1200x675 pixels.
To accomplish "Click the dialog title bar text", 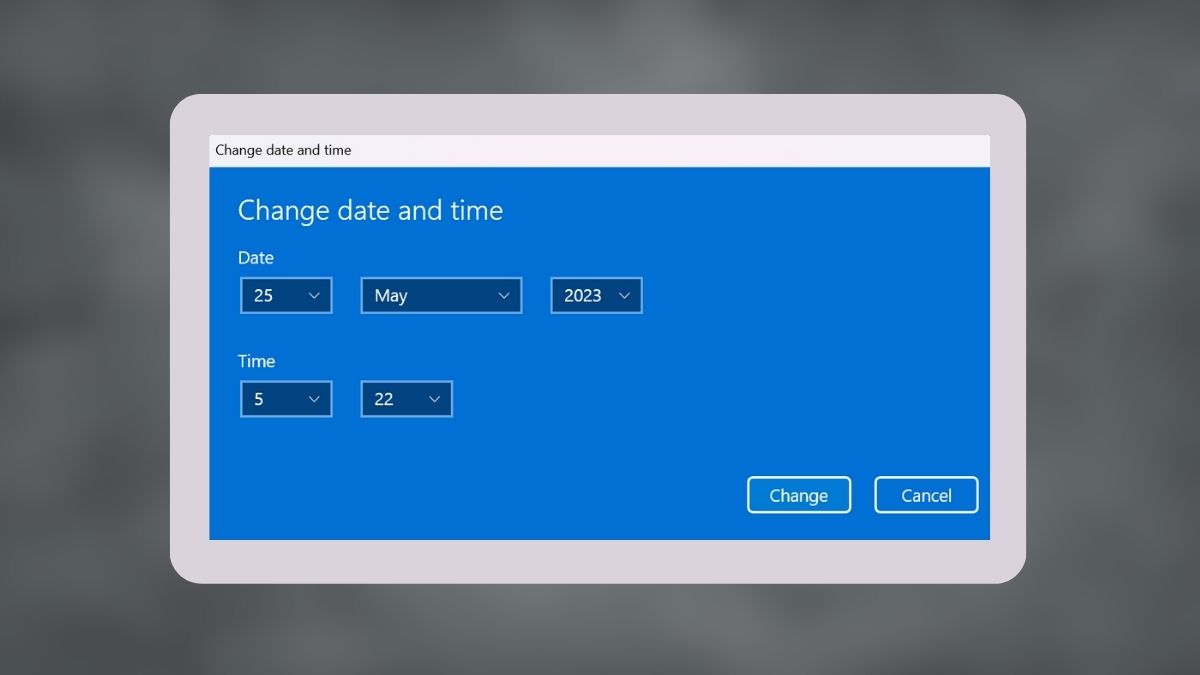I will pyautogui.click(x=283, y=150).
